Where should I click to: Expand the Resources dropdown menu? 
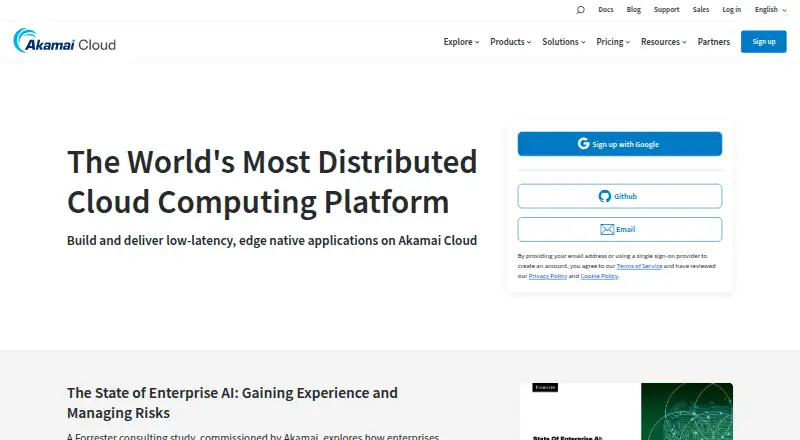pyautogui.click(x=663, y=42)
